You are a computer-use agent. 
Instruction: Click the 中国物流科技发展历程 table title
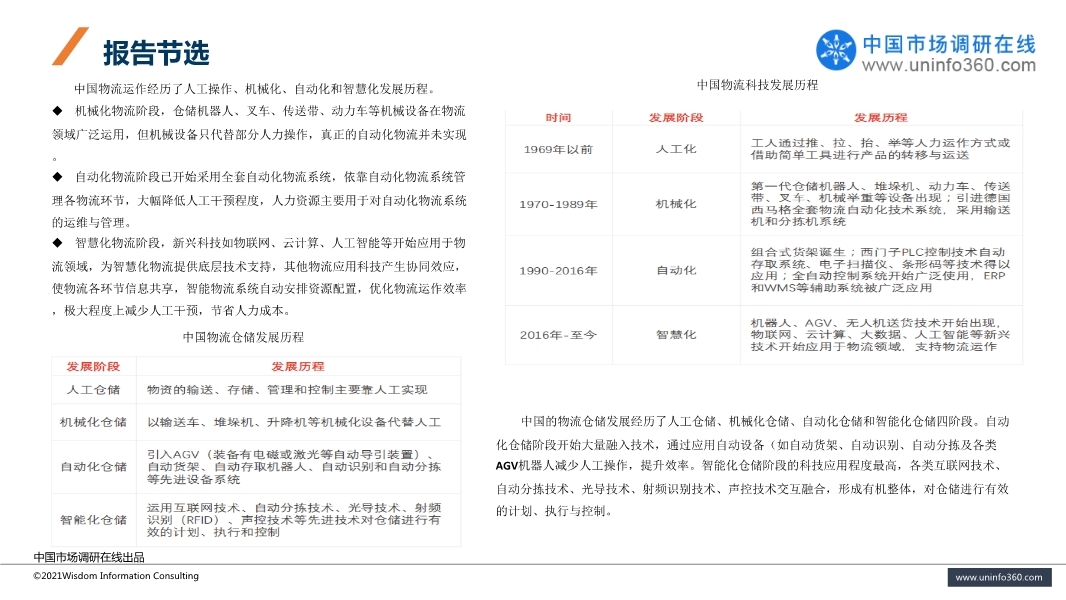tap(757, 85)
